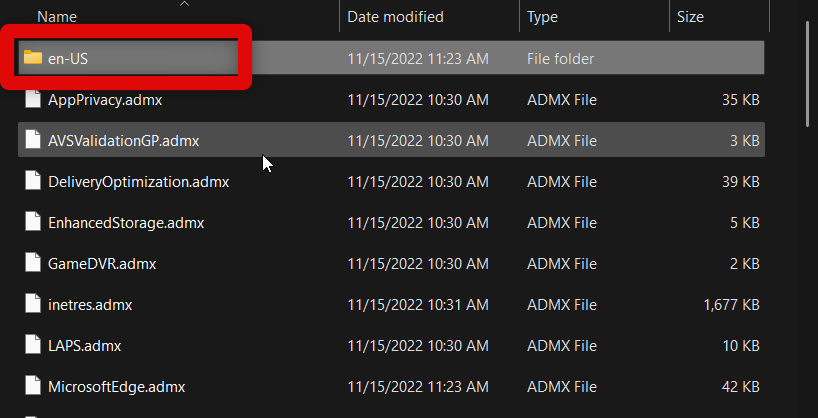Select the GameDVR.admx file name

point(102,264)
